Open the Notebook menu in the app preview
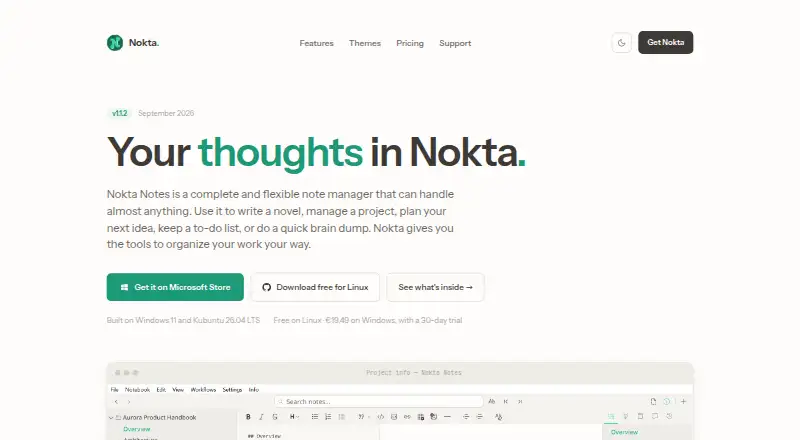Image resolution: width=800 pixels, height=440 pixels. click(137, 389)
